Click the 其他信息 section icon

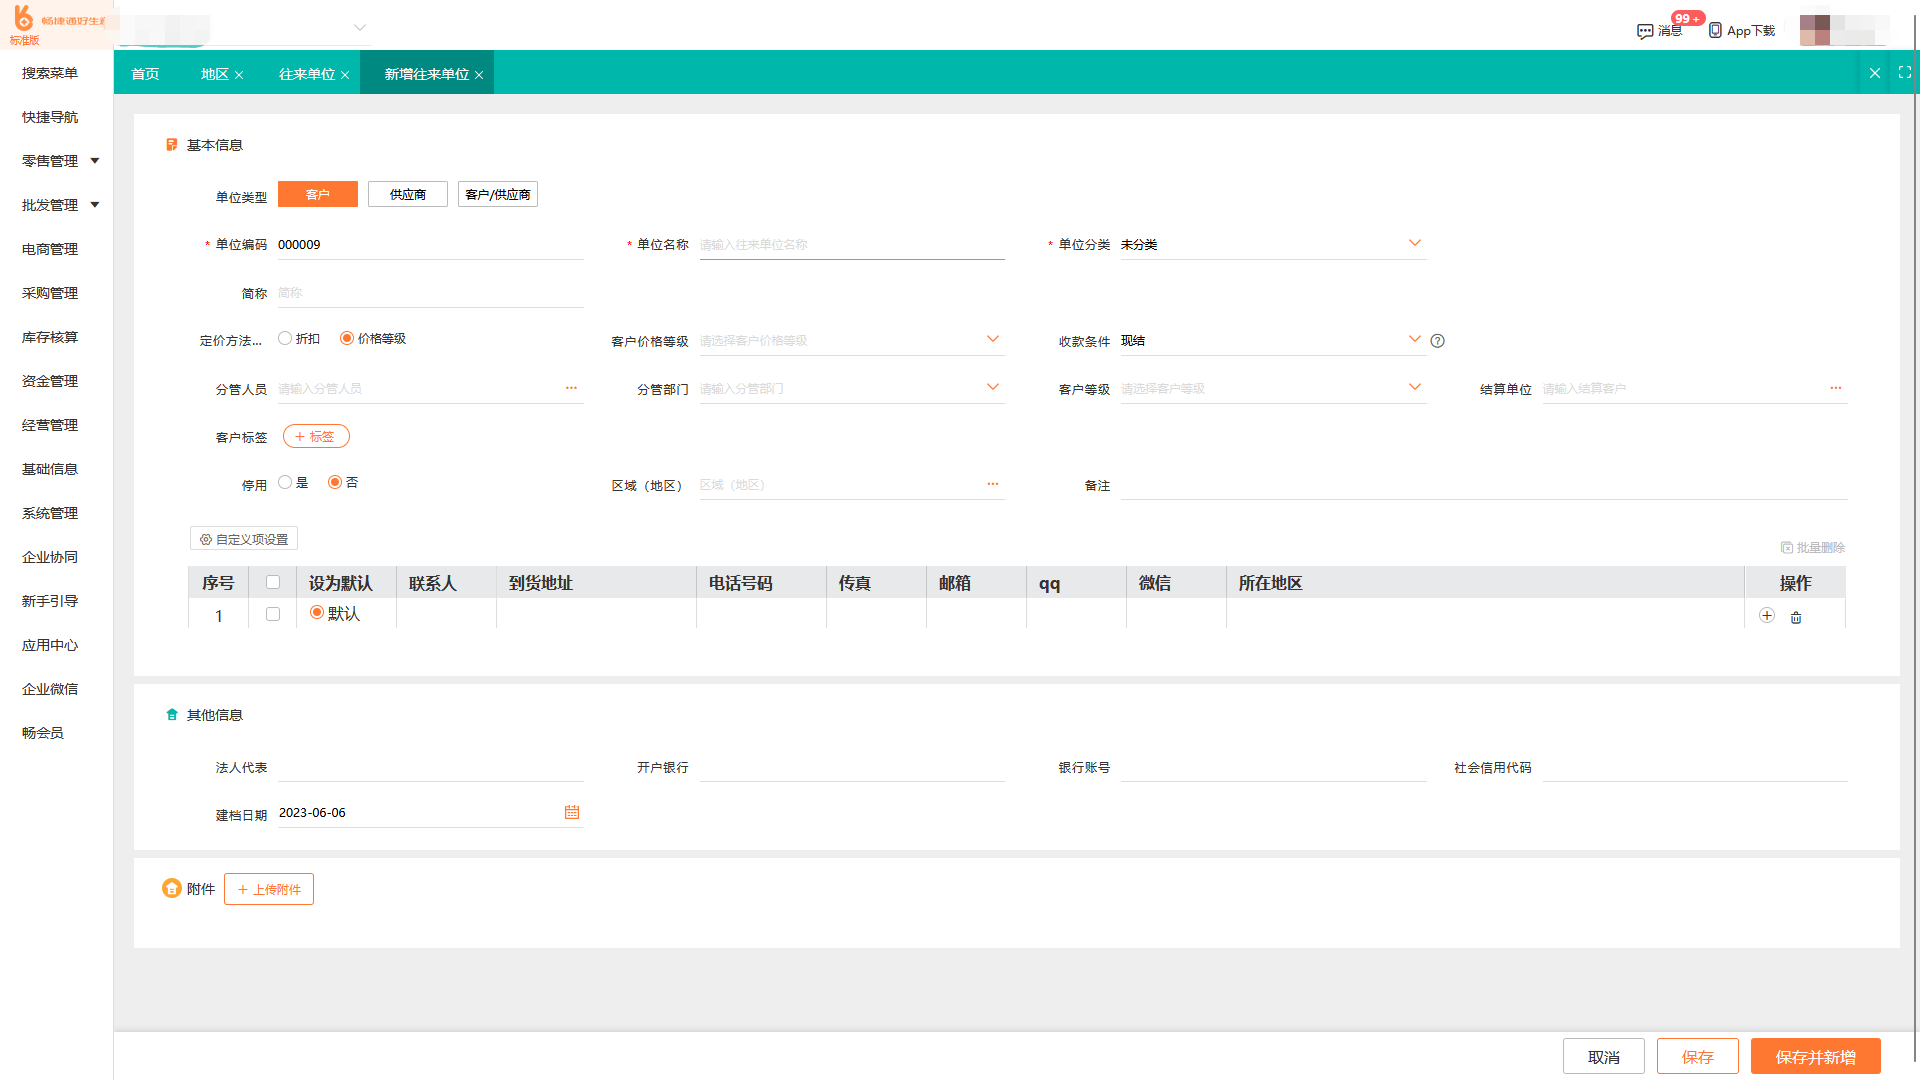click(x=171, y=715)
